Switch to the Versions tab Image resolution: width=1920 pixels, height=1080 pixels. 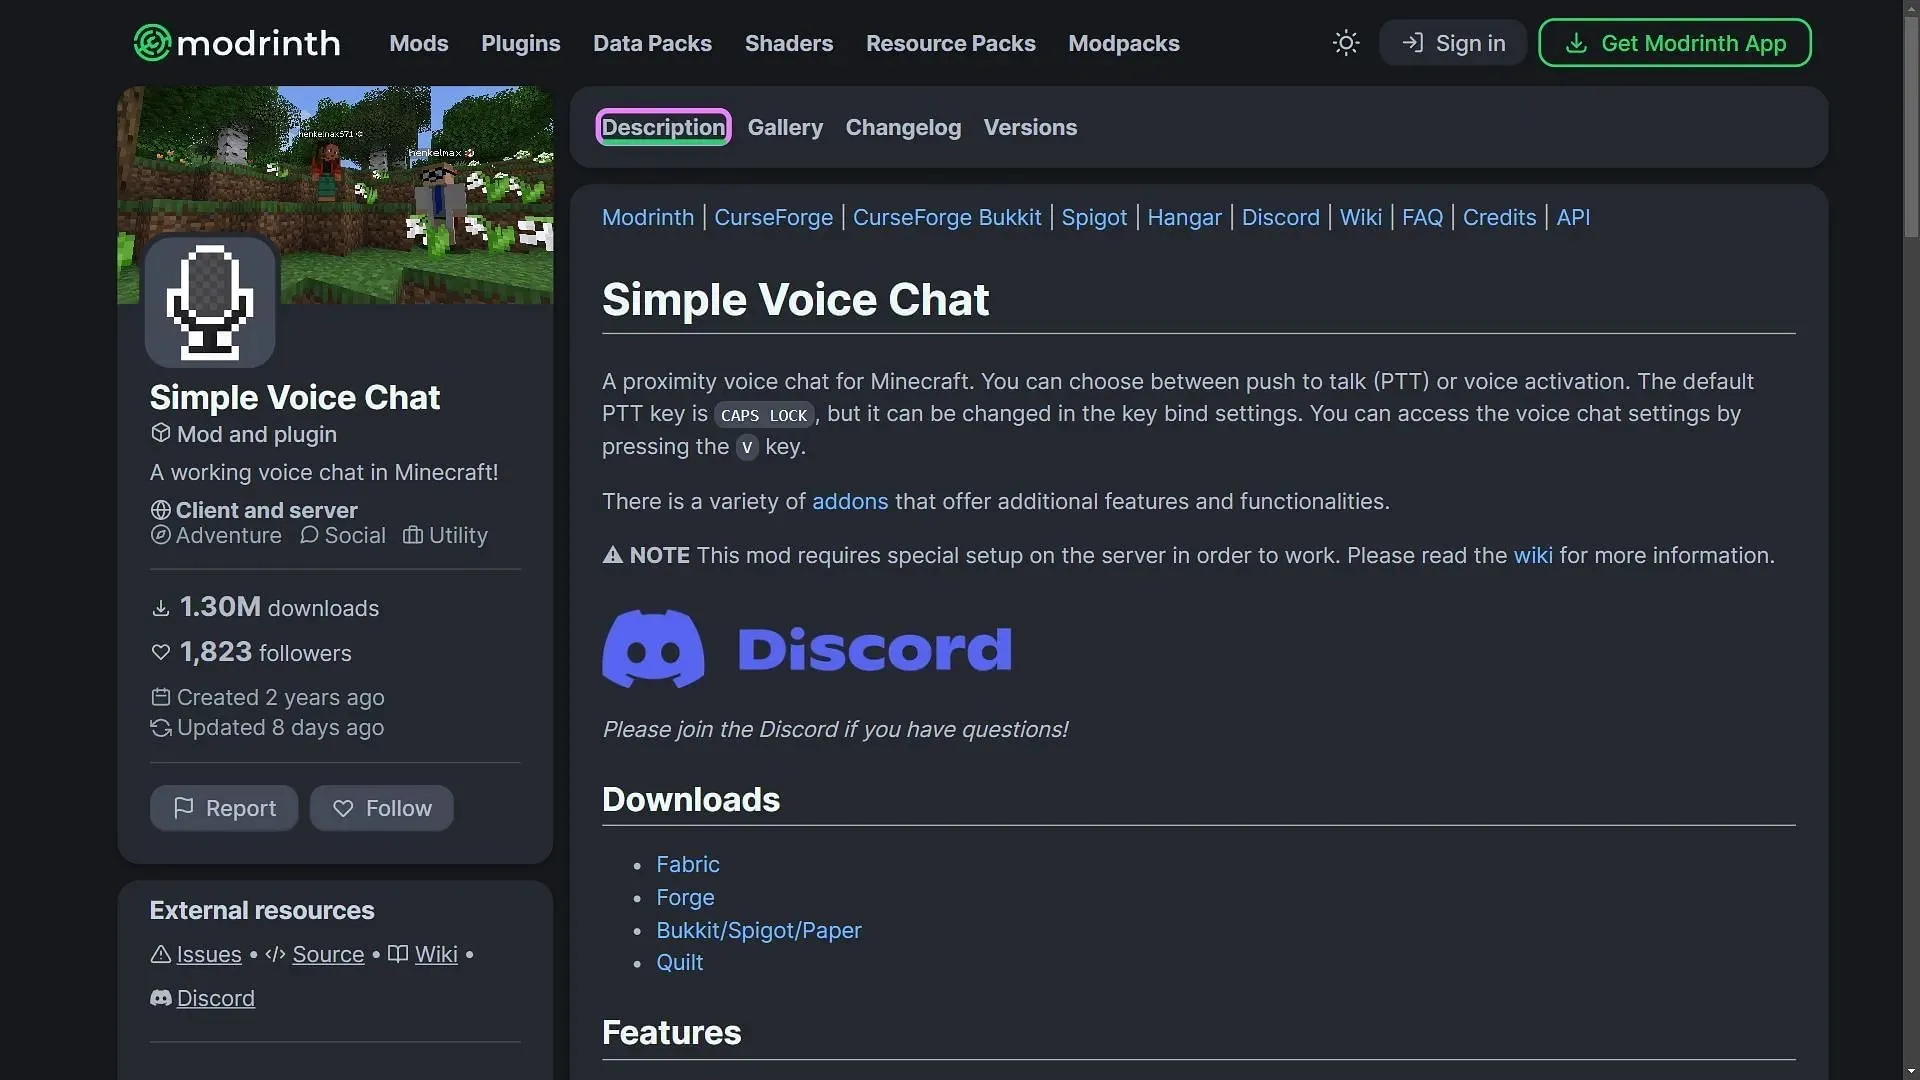1029,128
